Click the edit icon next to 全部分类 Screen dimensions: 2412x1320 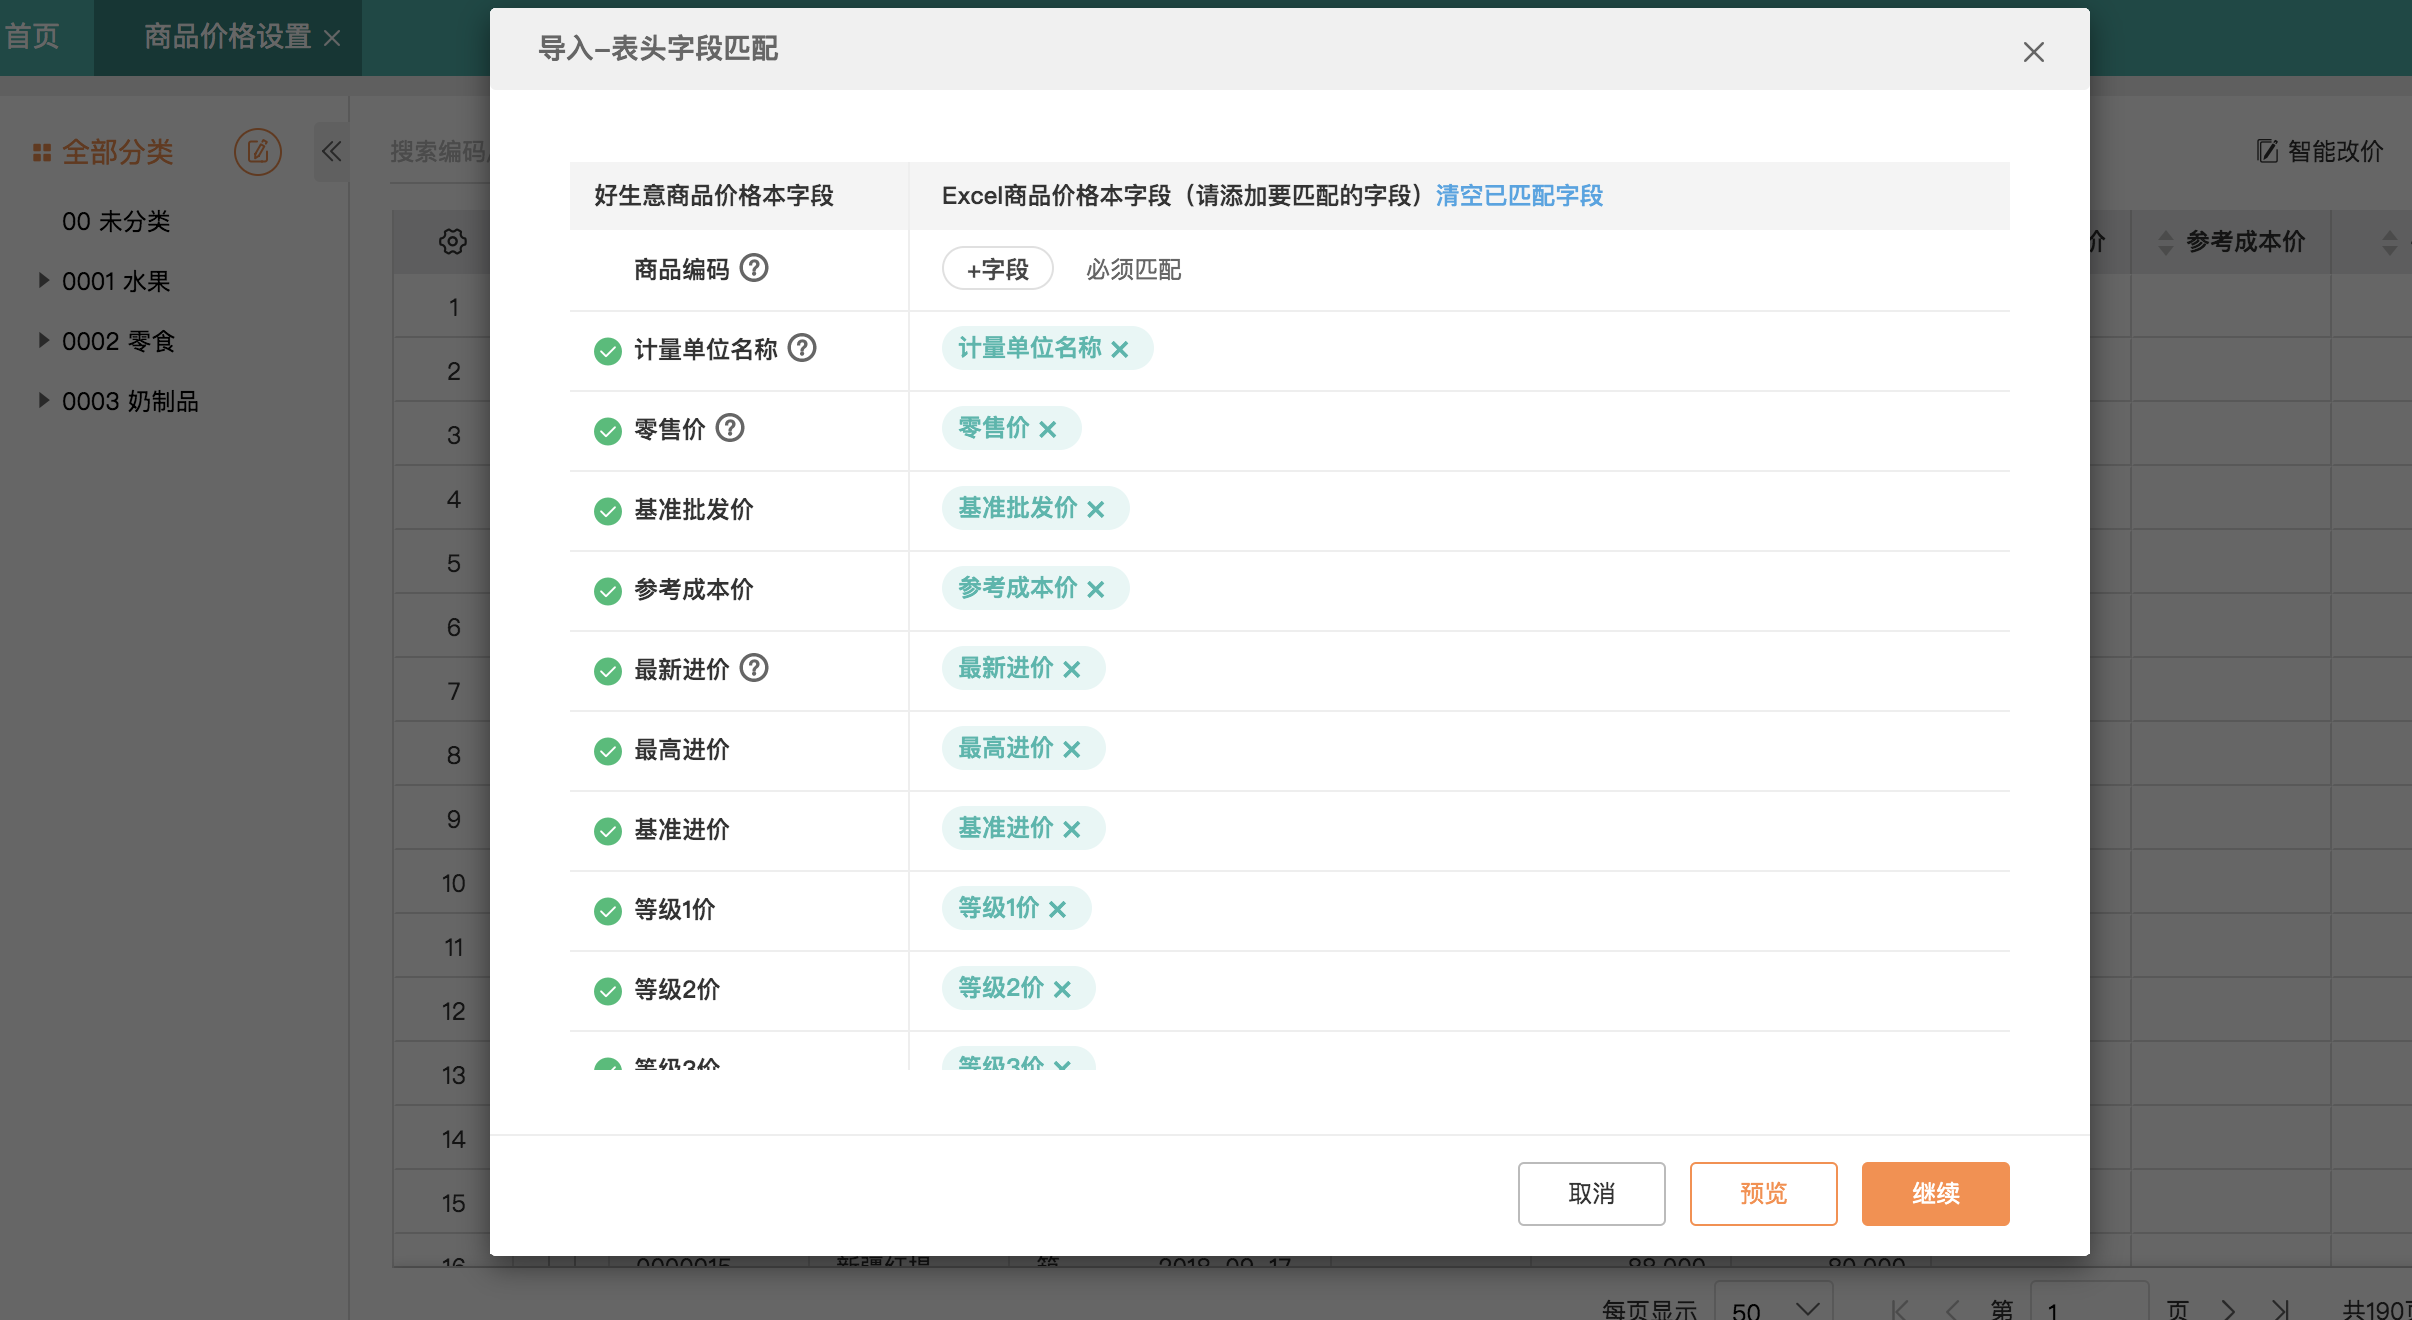coord(257,150)
